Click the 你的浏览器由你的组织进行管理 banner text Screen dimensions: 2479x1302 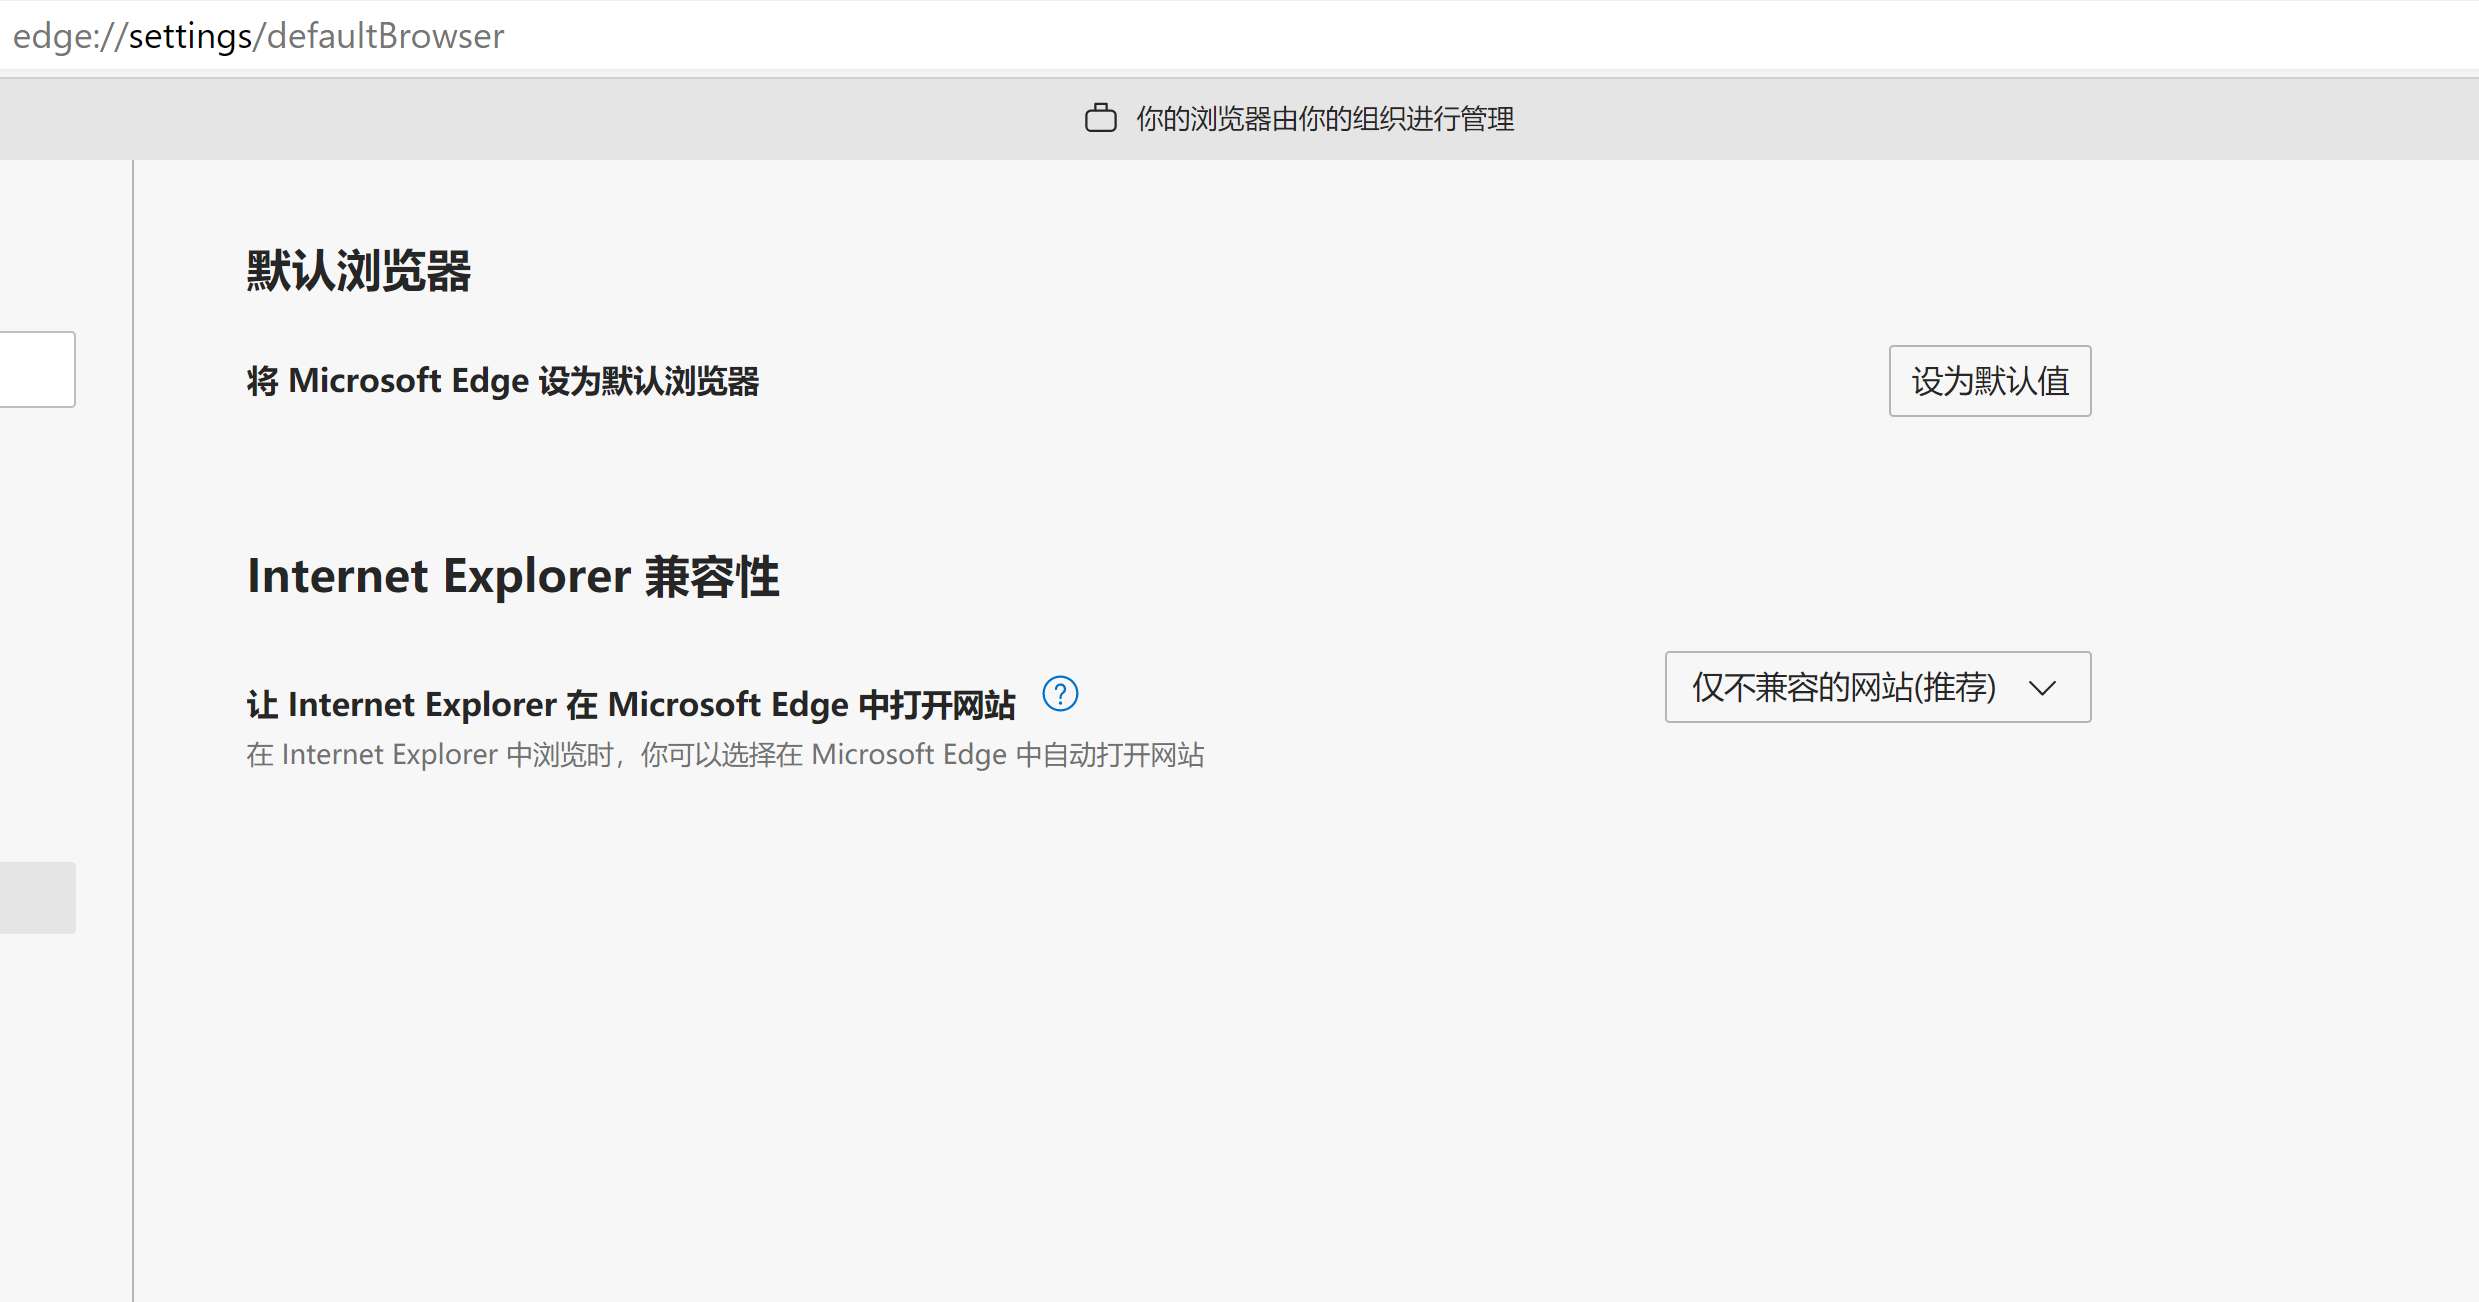[x=1324, y=119]
